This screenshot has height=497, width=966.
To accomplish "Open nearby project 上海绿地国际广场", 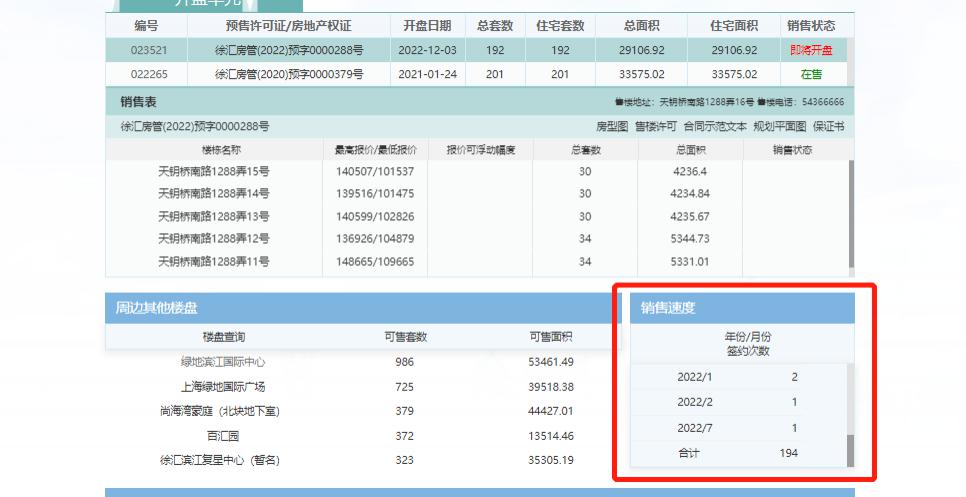I will pos(223,387).
